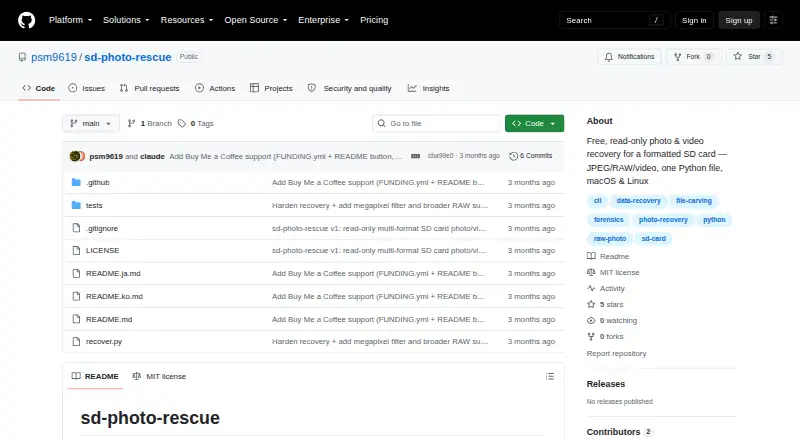Click the file icon next to .gitignore
The width and height of the screenshot is (800, 440).
pos(76,228)
